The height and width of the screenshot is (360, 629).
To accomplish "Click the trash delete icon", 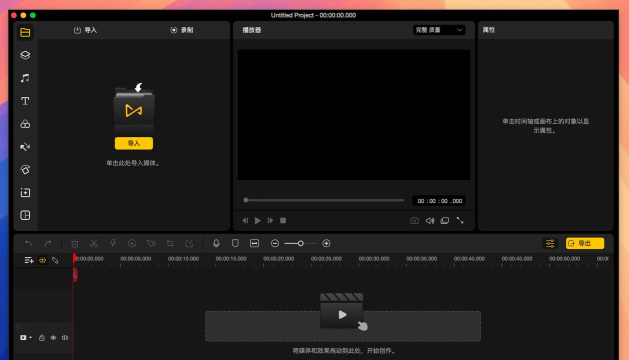I will coord(75,243).
